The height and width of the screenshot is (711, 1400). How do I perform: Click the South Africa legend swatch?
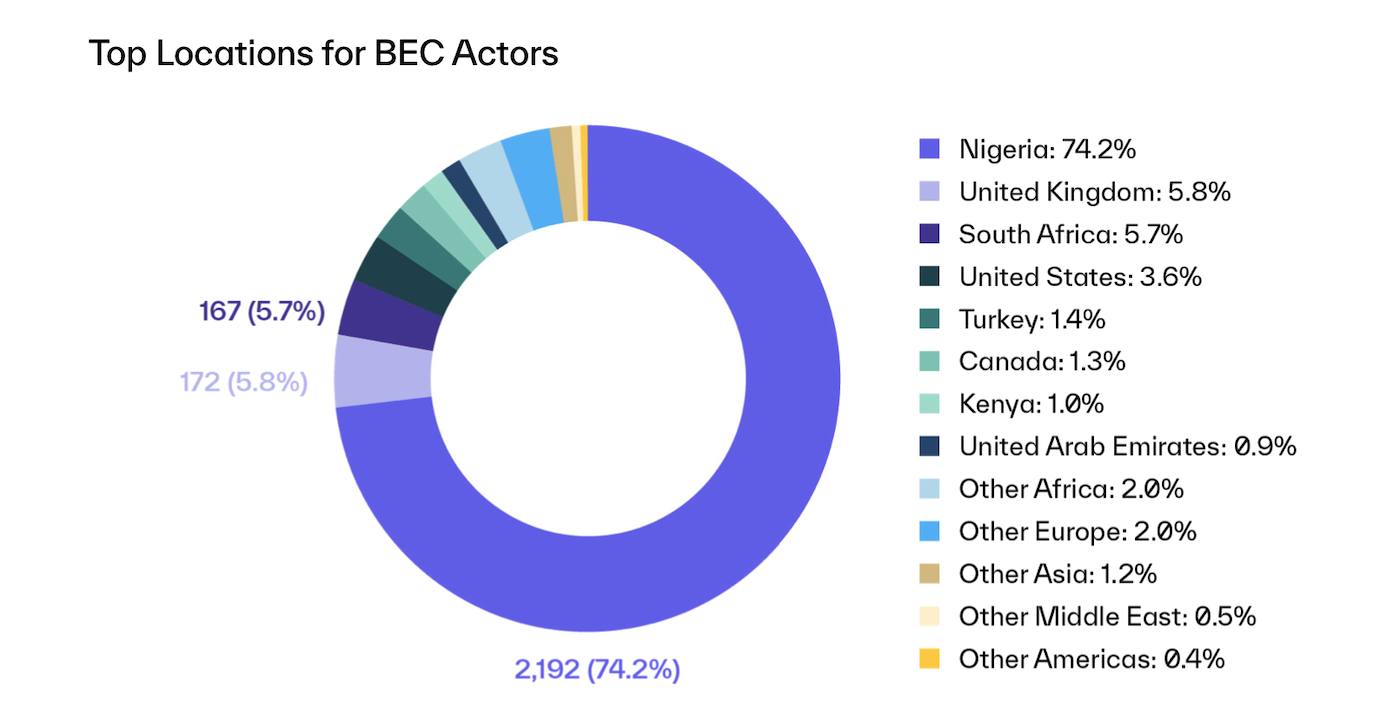click(929, 234)
